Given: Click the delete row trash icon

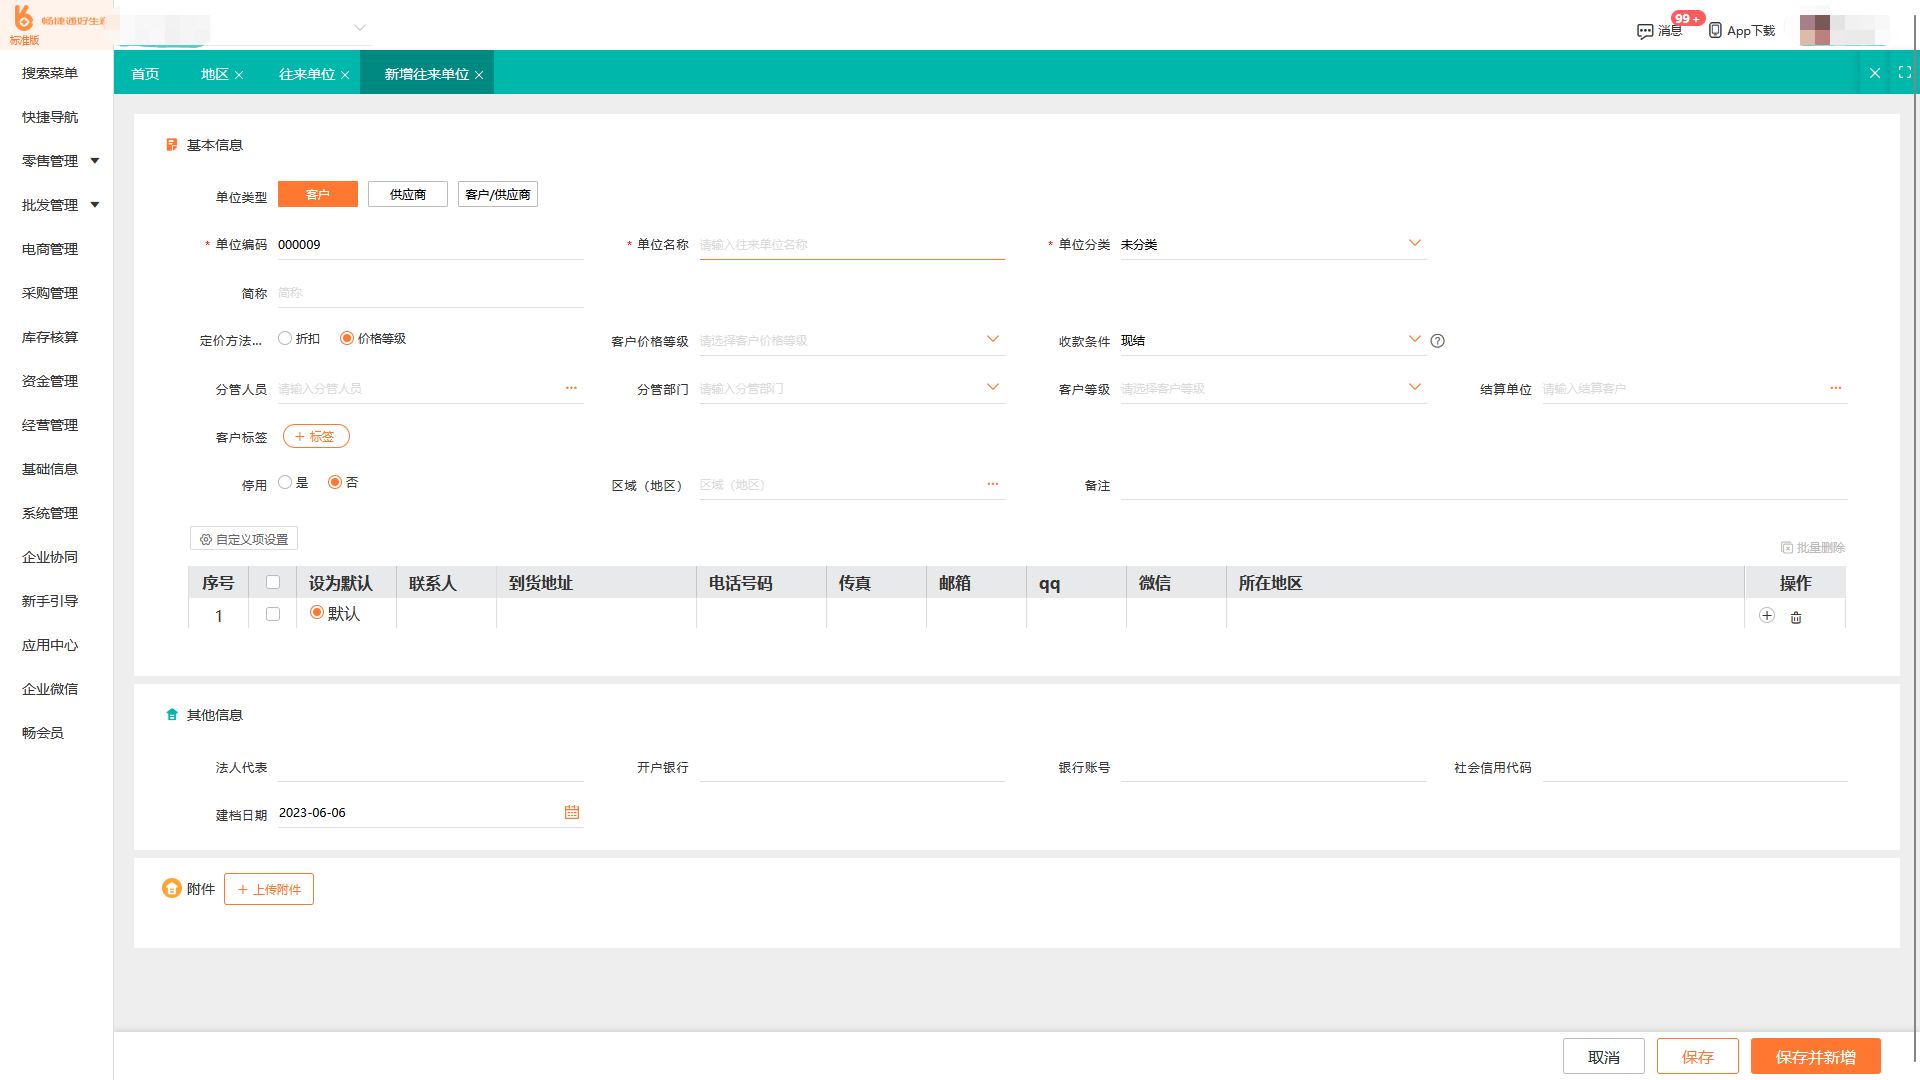Looking at the screenshot, I should tap(1796, 616).
